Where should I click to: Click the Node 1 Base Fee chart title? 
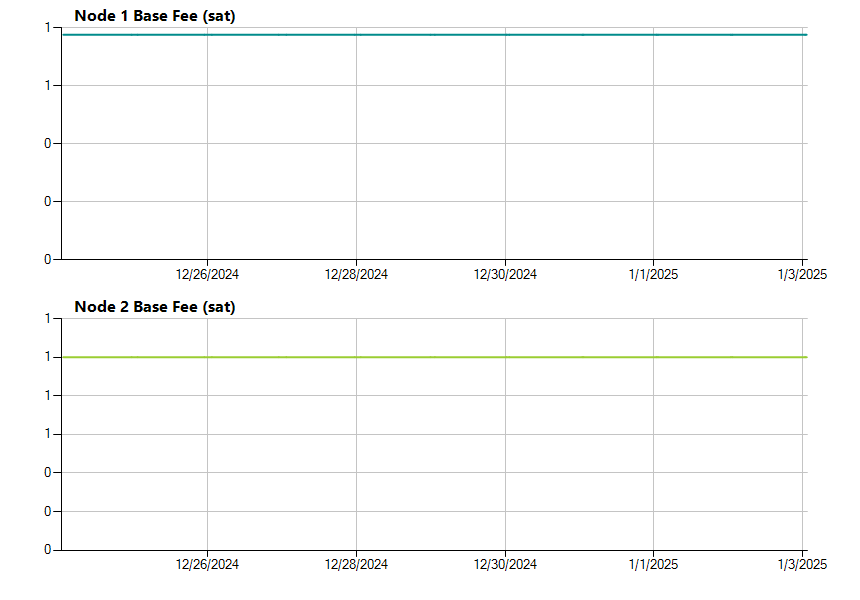click(155, 16)
